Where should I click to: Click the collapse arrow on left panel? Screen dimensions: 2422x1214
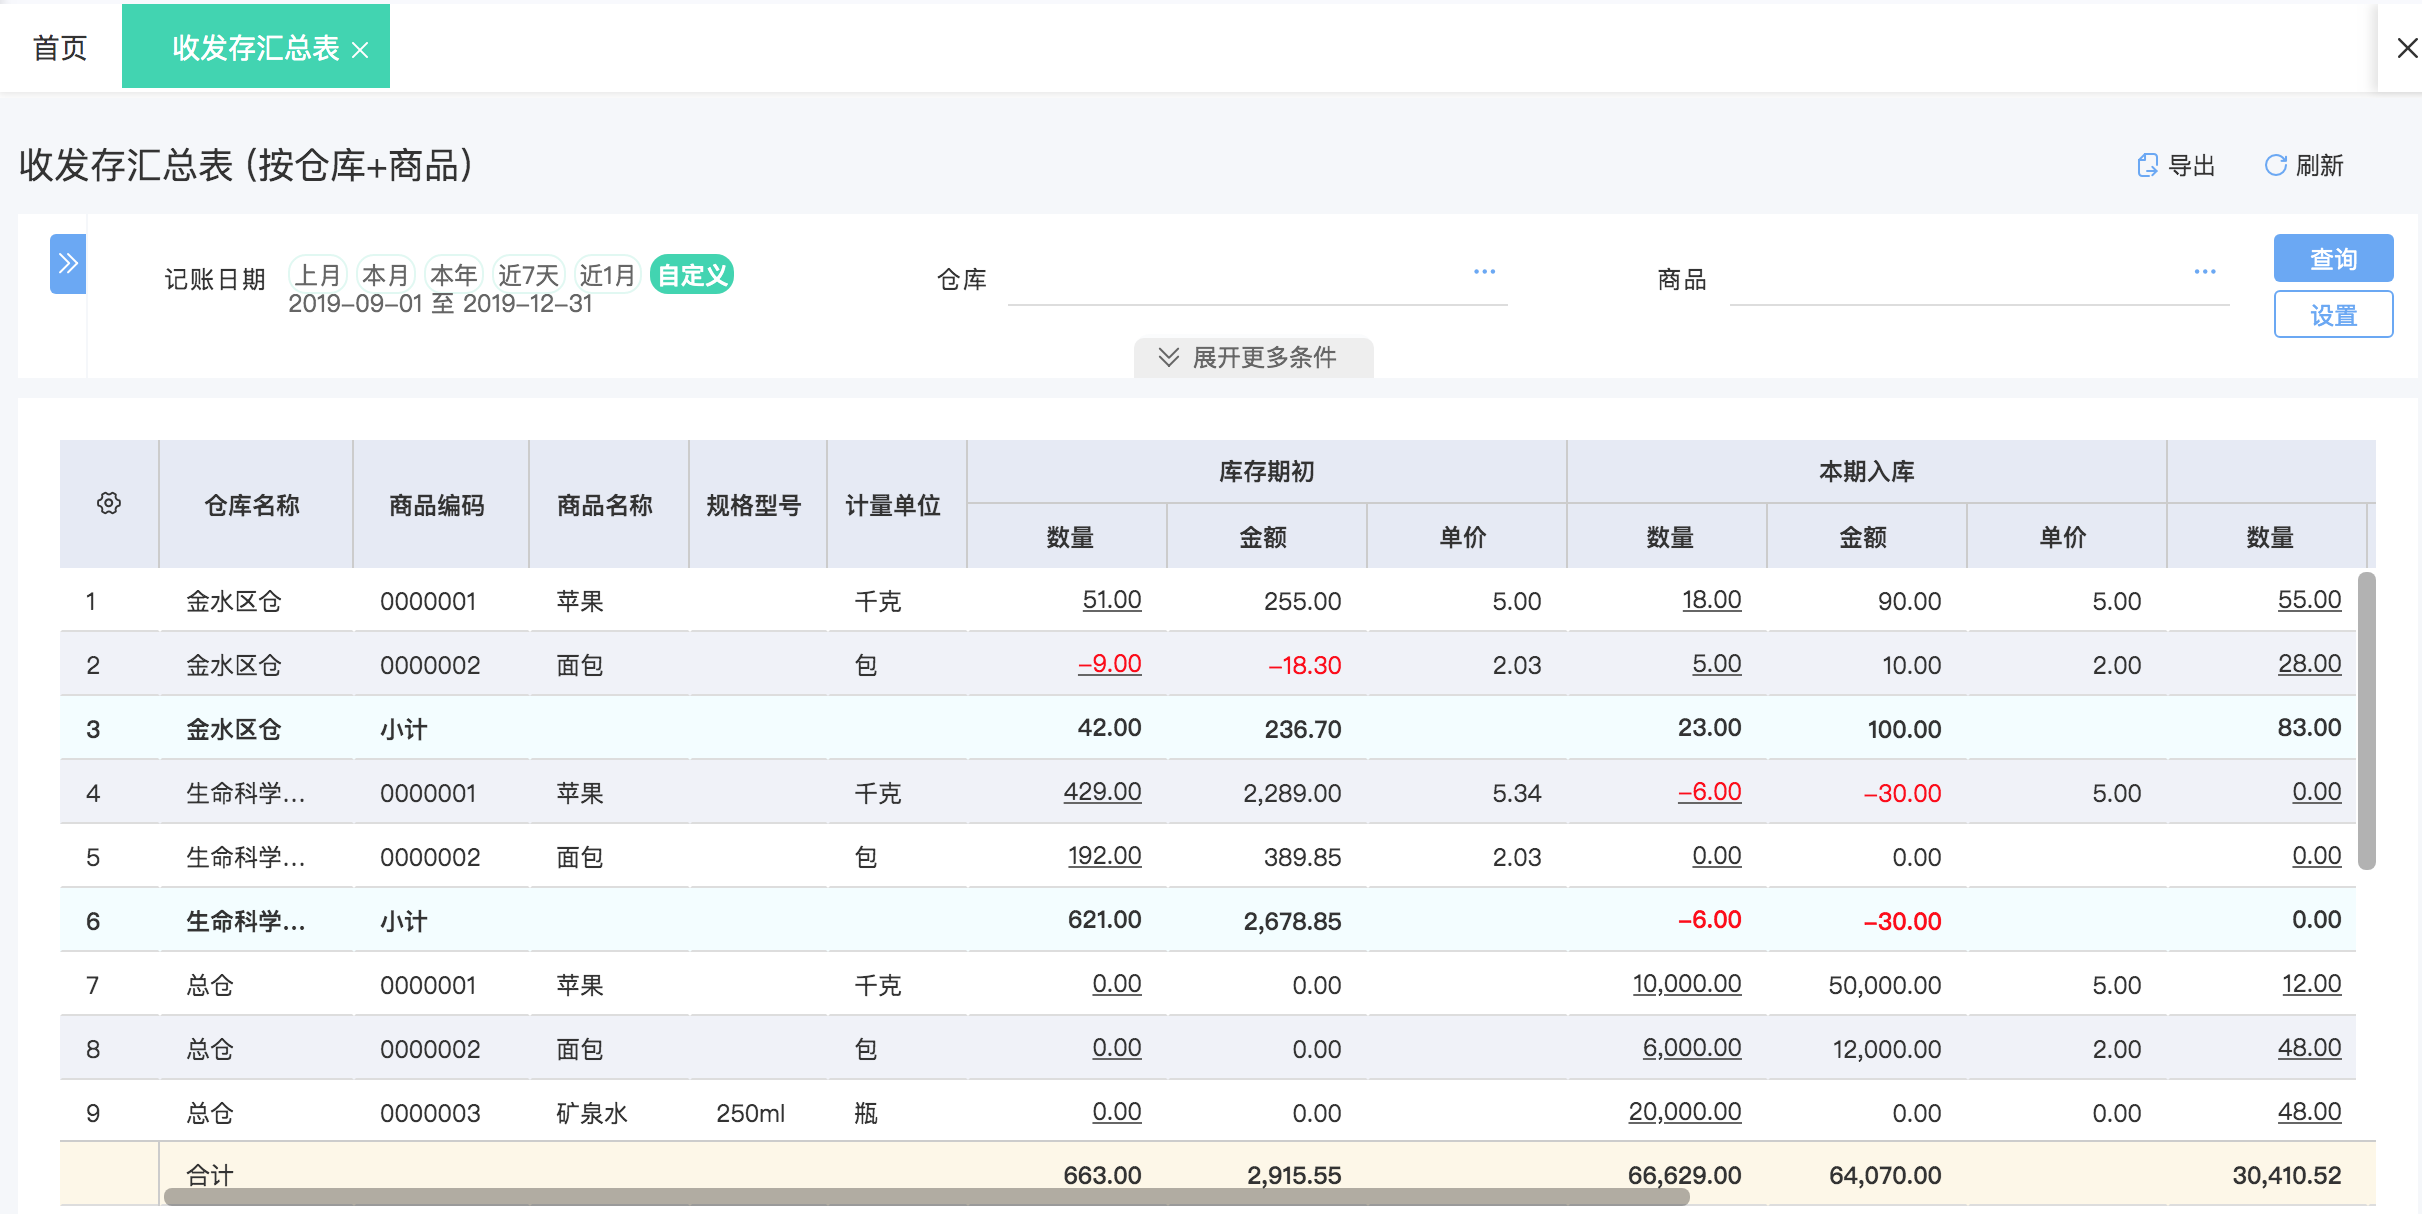click(67, 263)
